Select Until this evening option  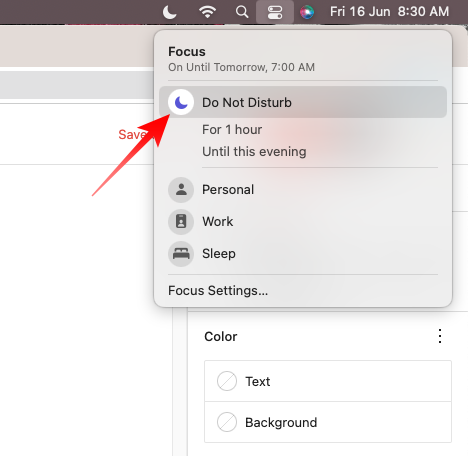(254, 152)
